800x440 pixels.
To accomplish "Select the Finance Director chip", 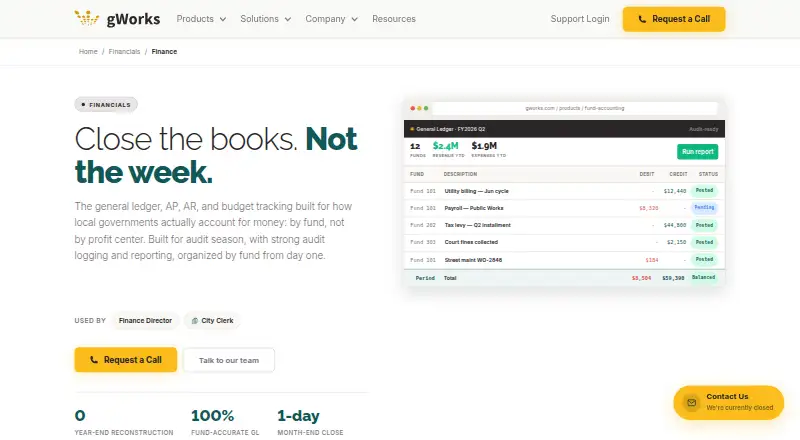I will pos(145,321).
